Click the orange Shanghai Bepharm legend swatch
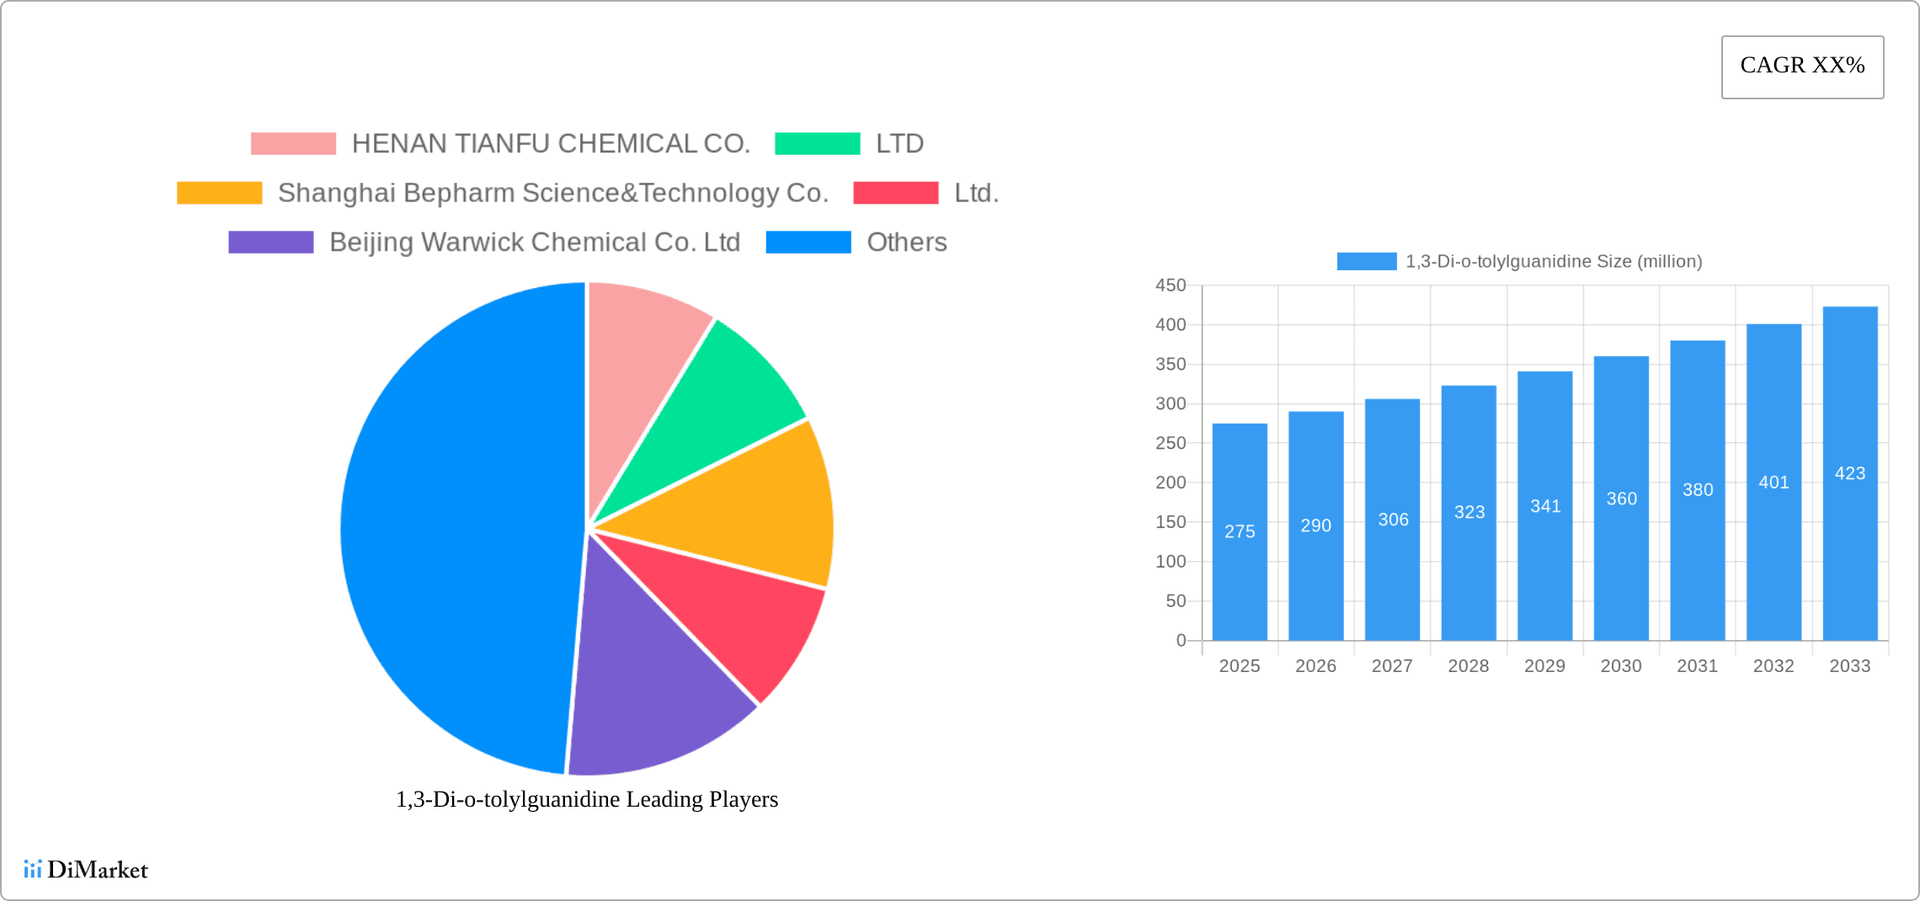Viewport: 1920px width, 901px height. coord(217,192)
